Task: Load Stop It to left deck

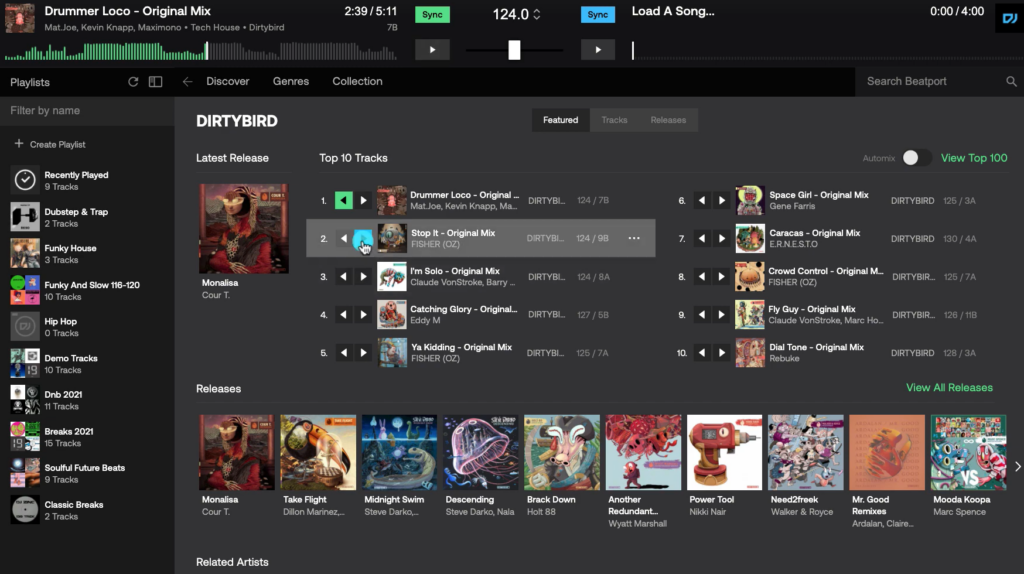Action: [x=344, y=238]
